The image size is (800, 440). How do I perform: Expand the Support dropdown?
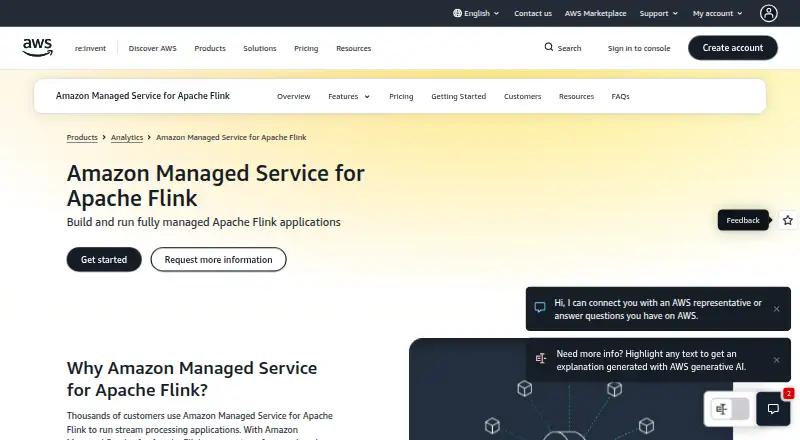pyautogui.click(x=659, y=13)
